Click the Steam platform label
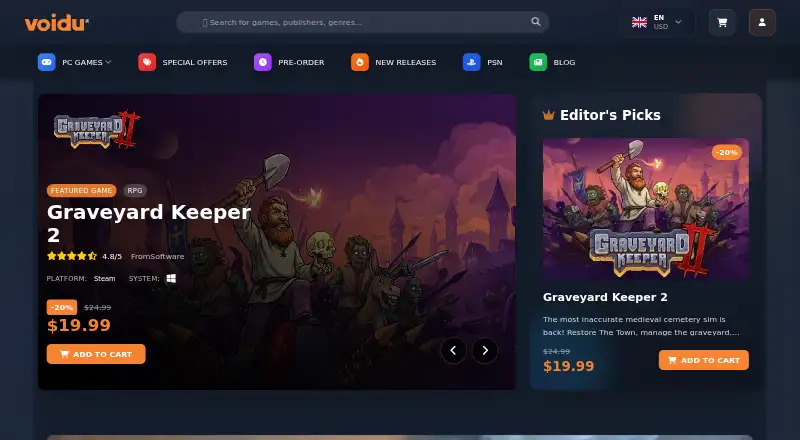 pyautogui.click(x=105, y=279)
